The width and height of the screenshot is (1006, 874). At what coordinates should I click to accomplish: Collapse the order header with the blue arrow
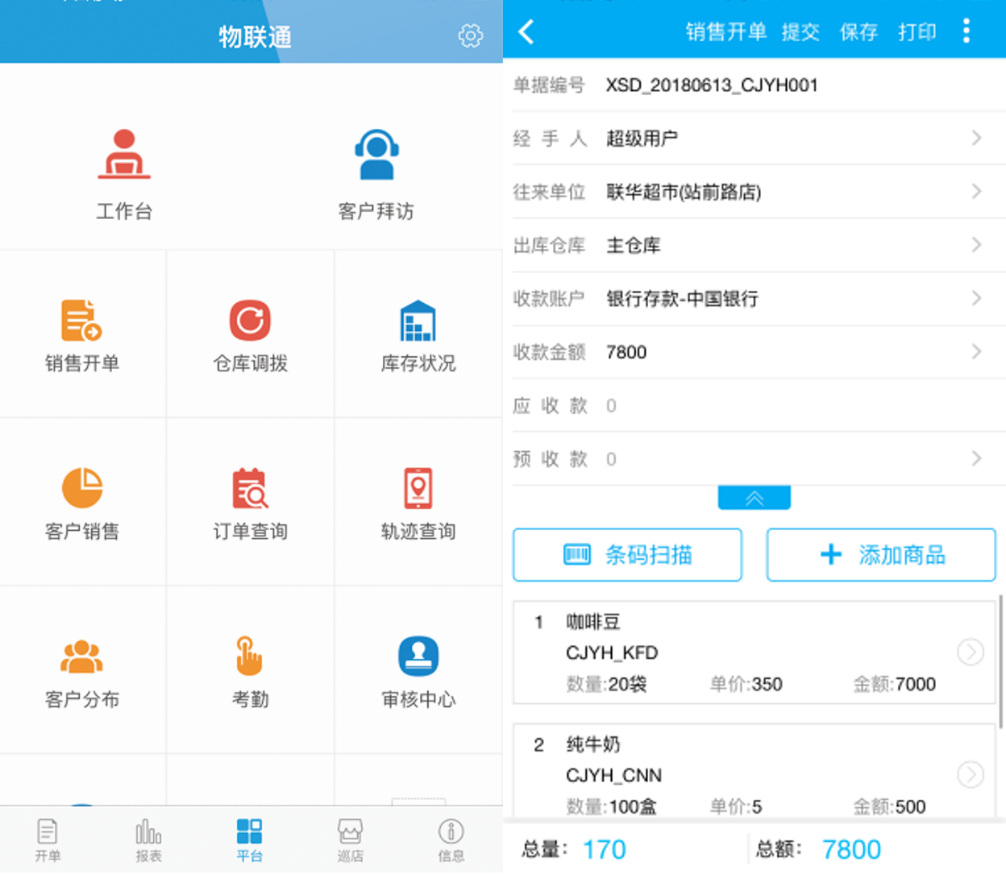[754, 496]
